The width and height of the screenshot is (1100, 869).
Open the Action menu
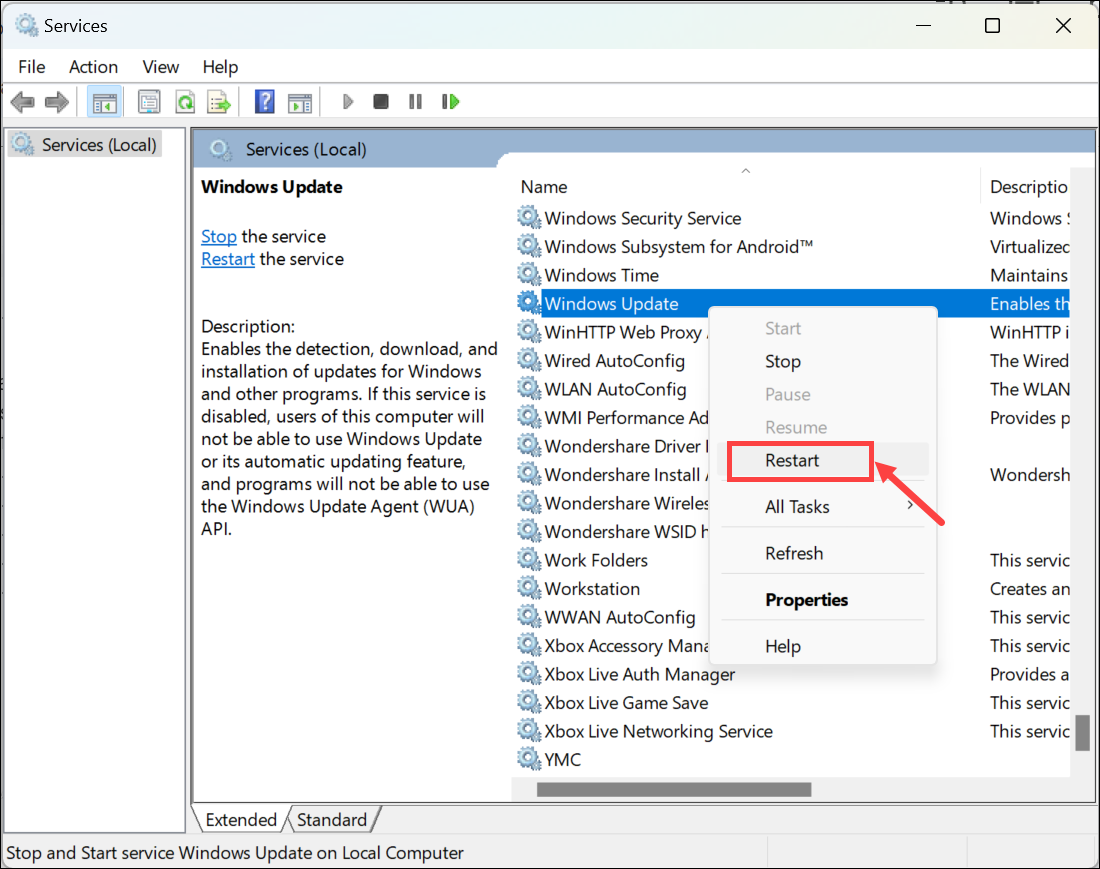click(x=93, y=67)
